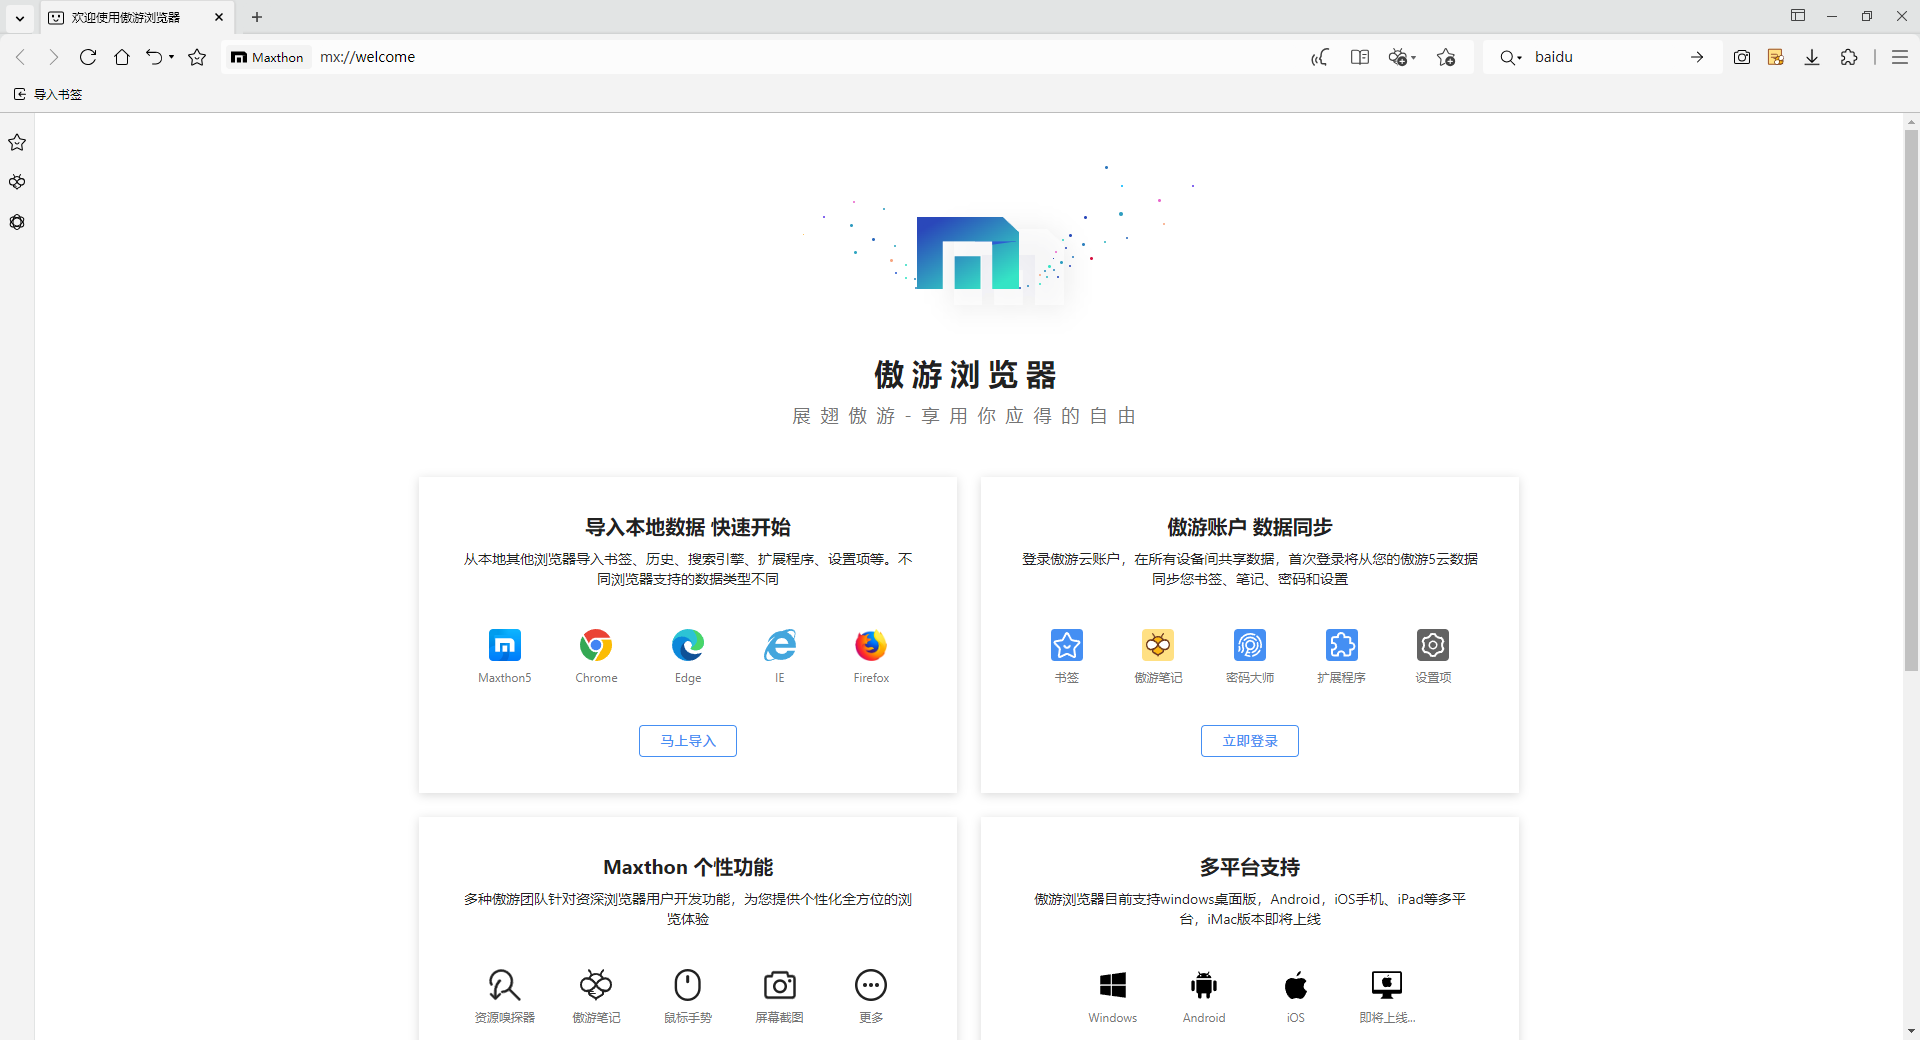Open Settings gear in the left sidebar
Screen dimensions: 1920x1040
[x=17, y=222]
